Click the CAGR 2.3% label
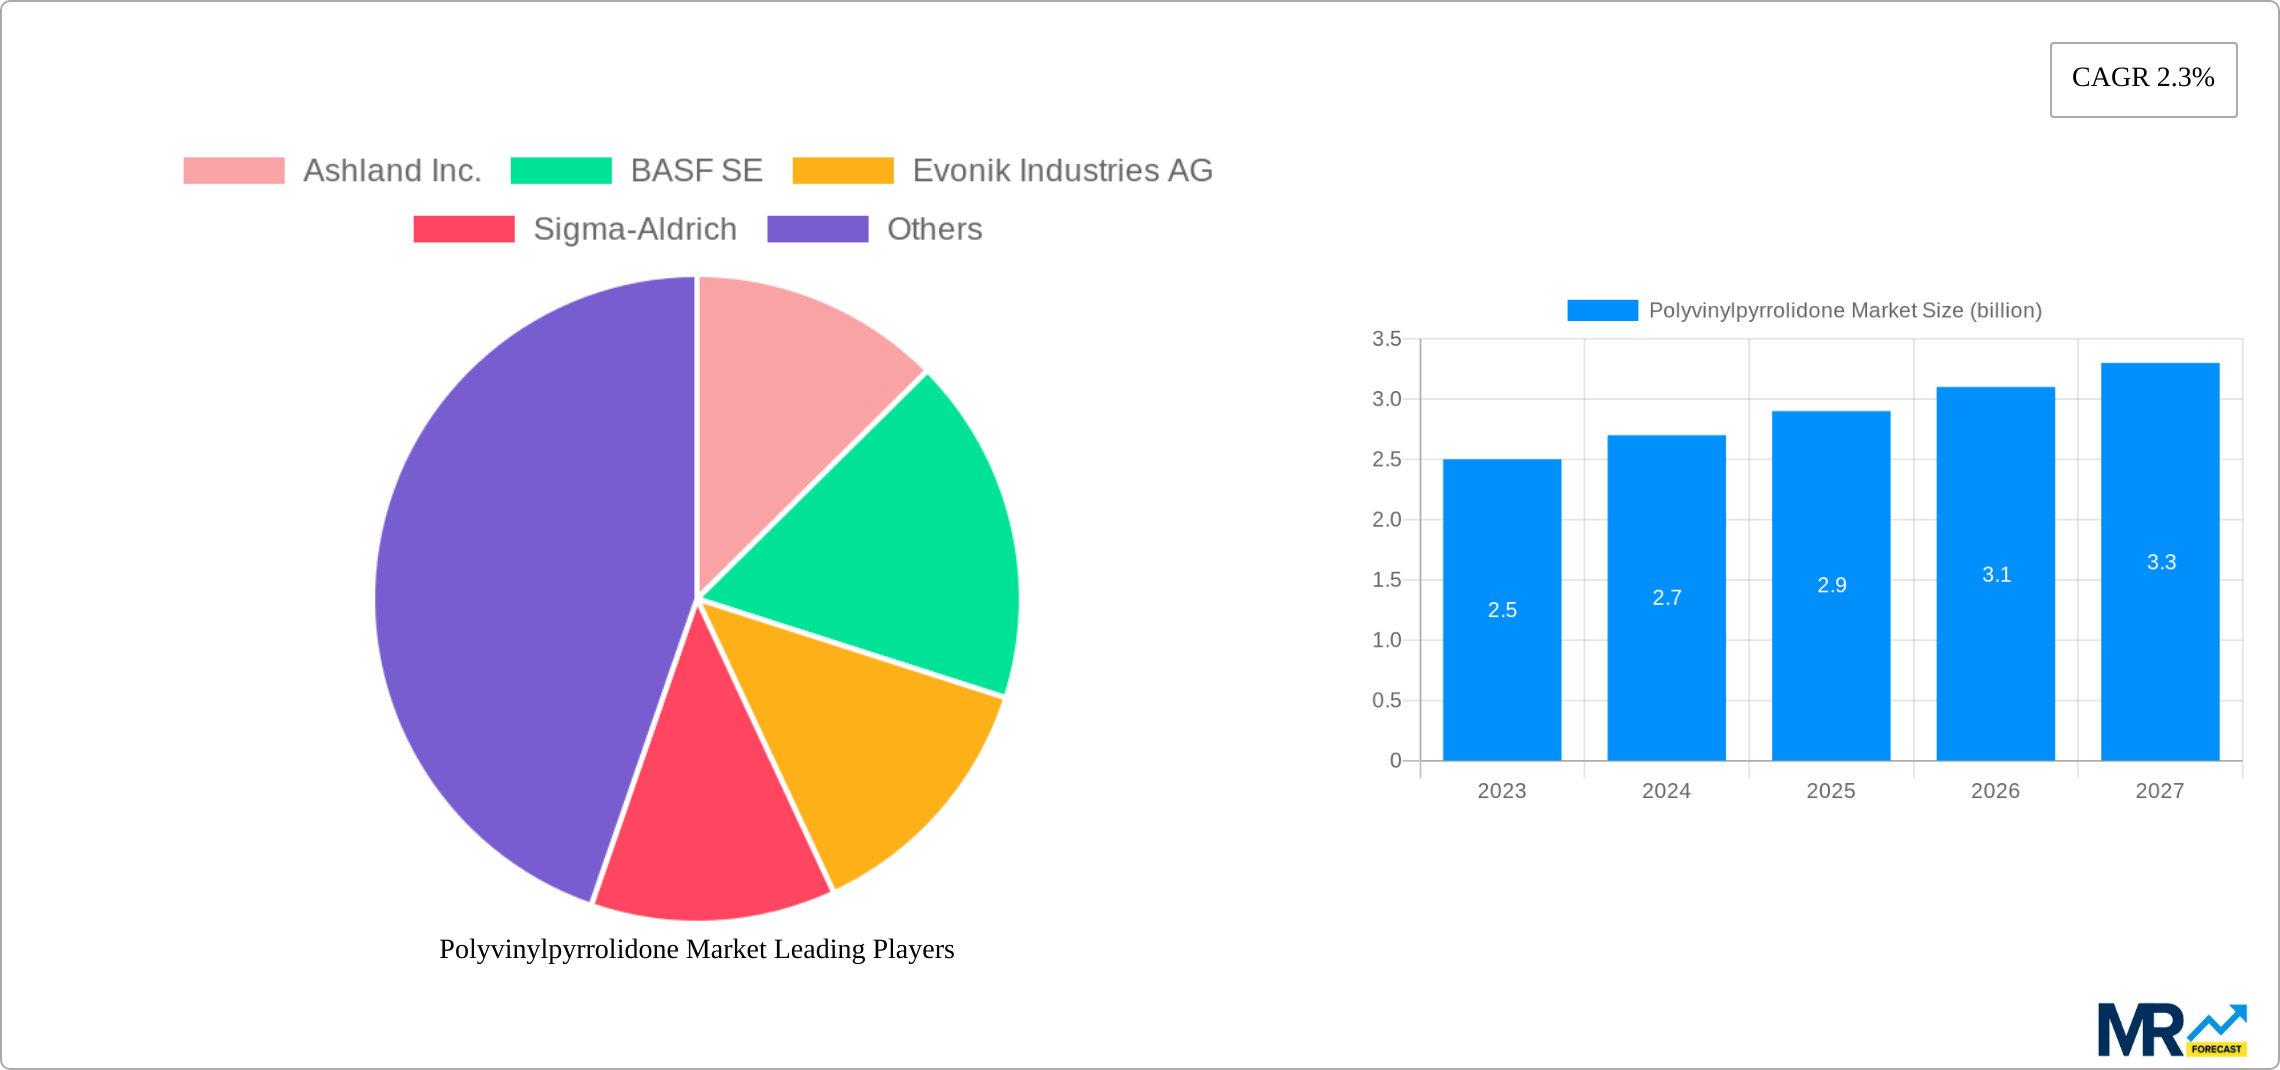This screenshot has width=2280, height=1070. click(x=2142, y=78)
